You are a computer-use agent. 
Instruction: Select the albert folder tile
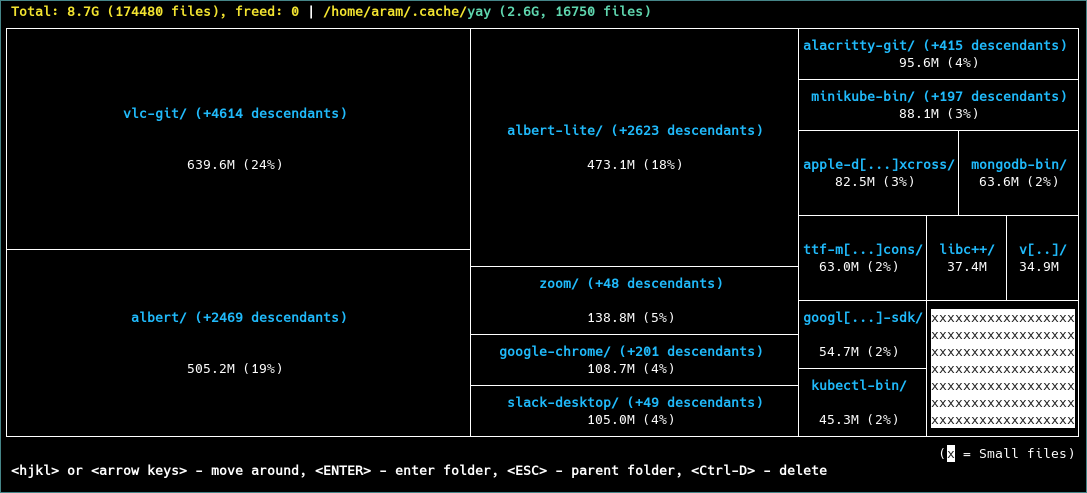coord(236,342)
